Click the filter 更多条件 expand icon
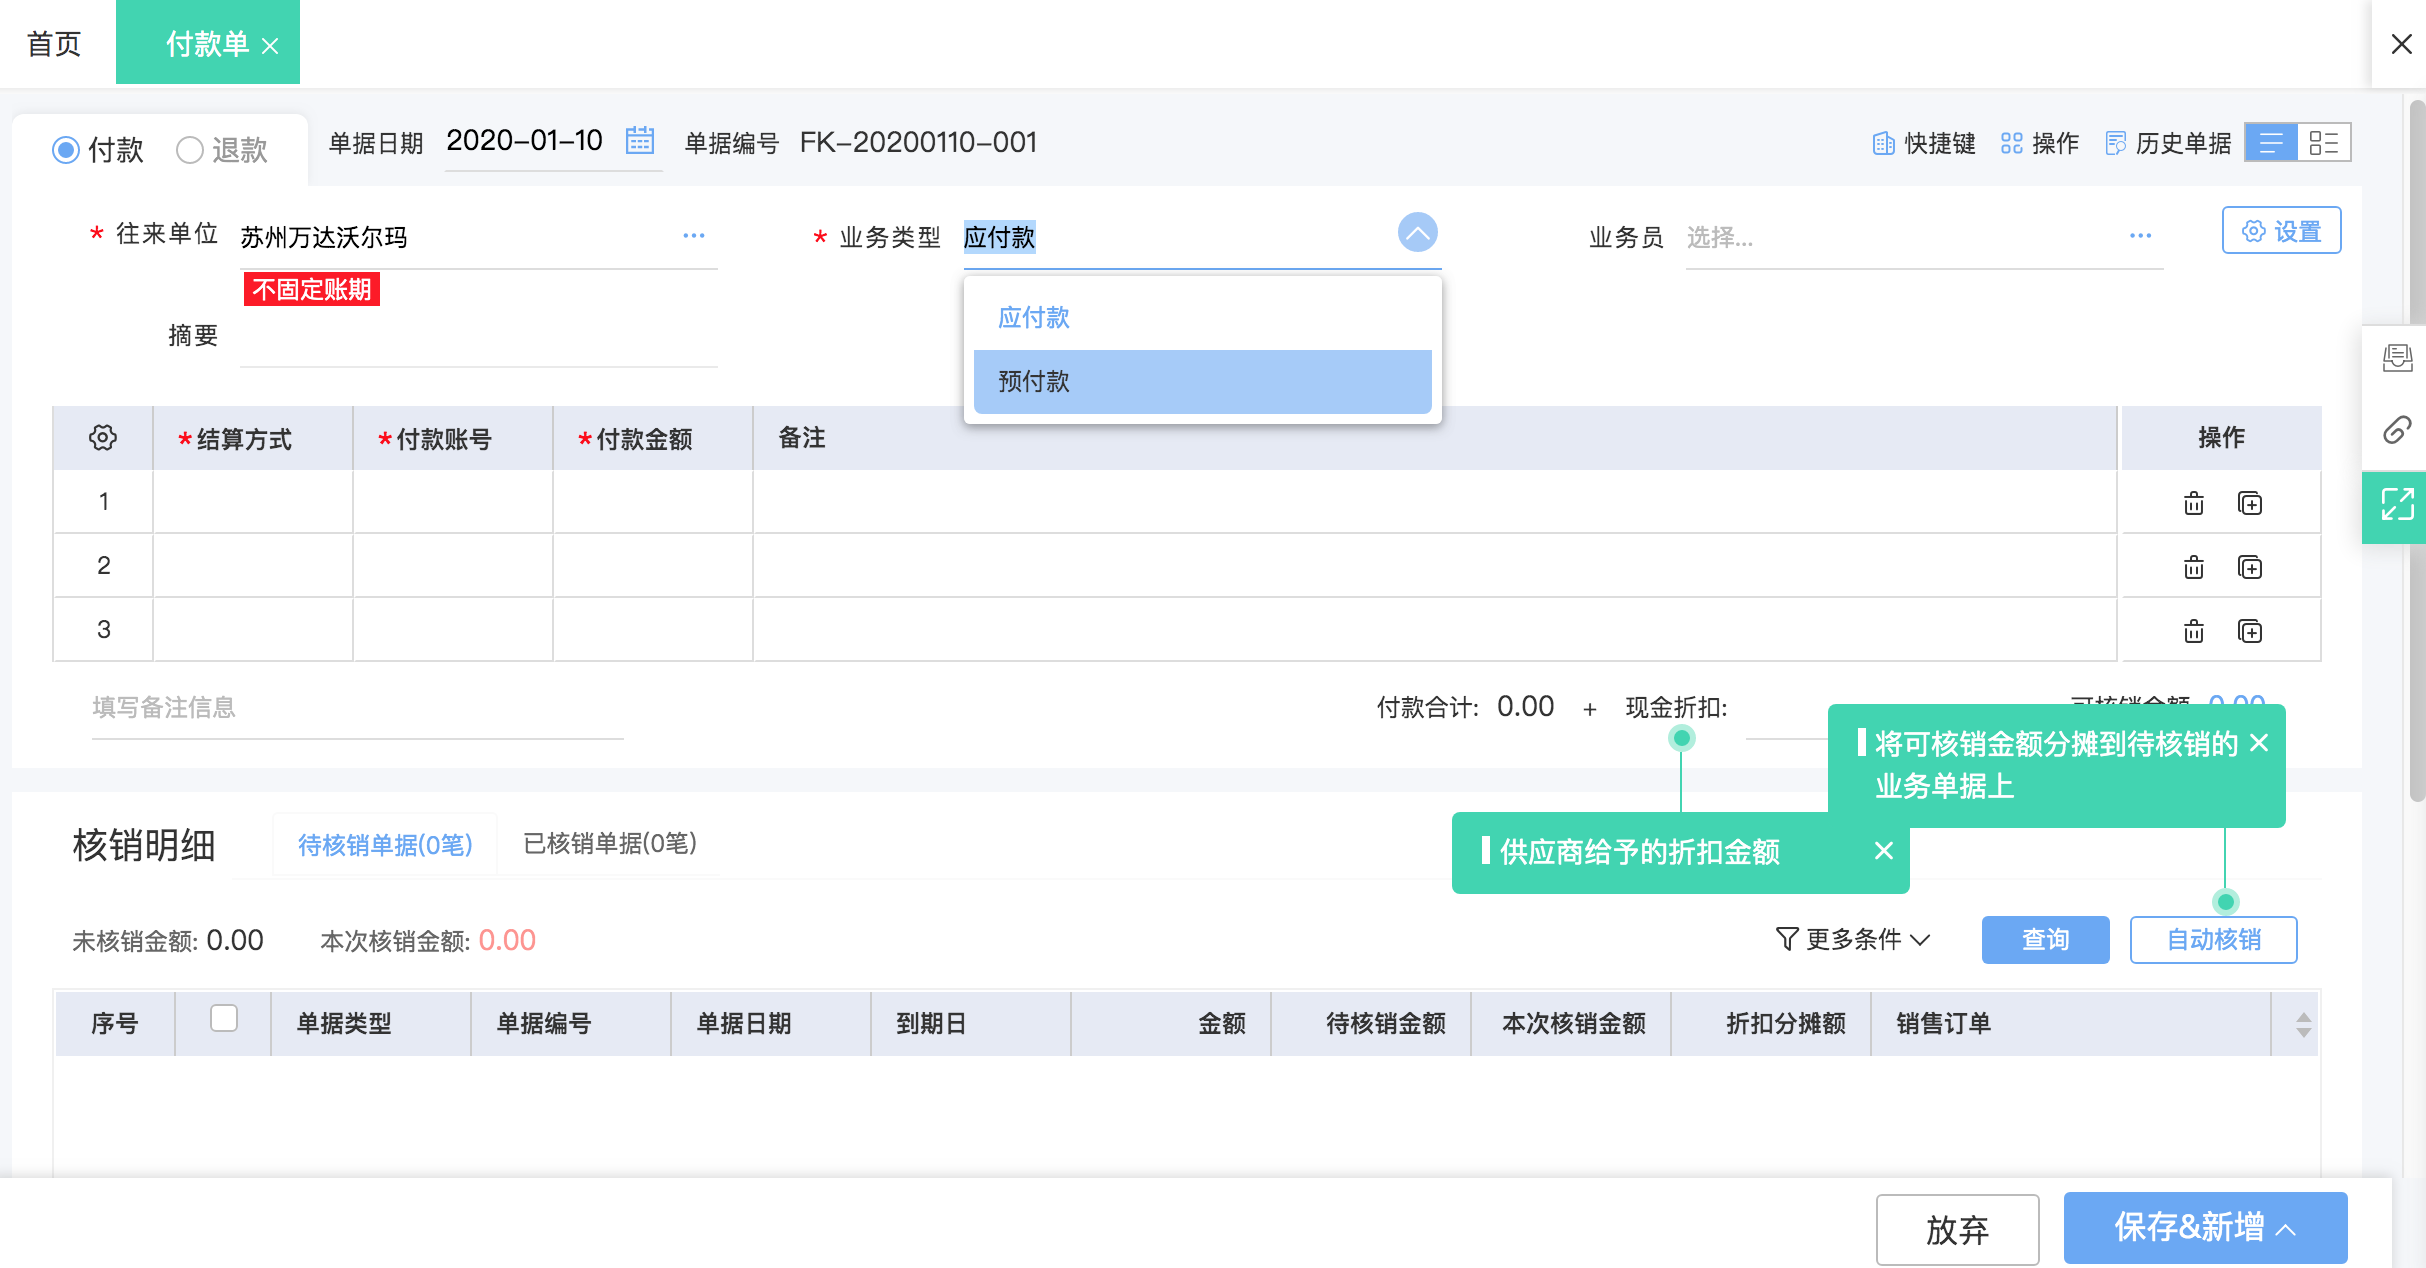 [x=1933, y=942]
